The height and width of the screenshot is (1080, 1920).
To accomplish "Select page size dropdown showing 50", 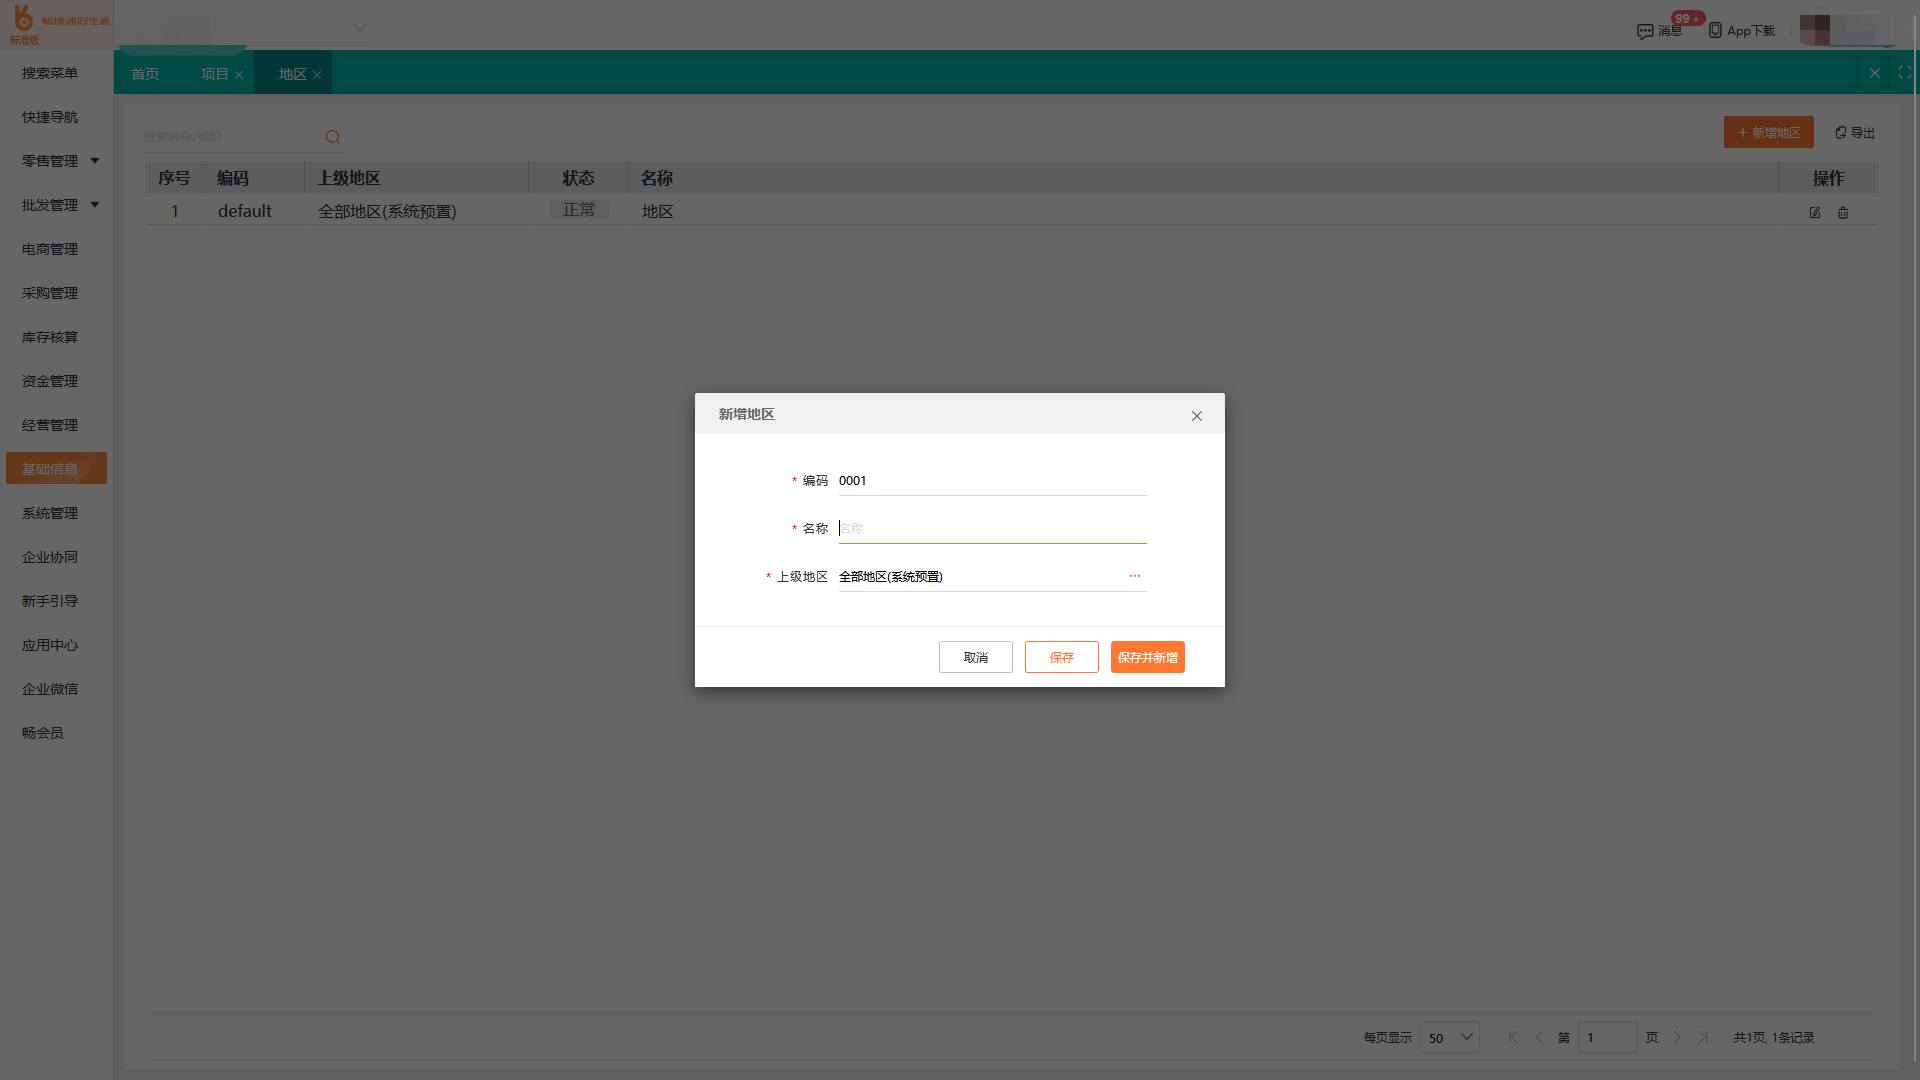I will (x=1448, y=1038).
